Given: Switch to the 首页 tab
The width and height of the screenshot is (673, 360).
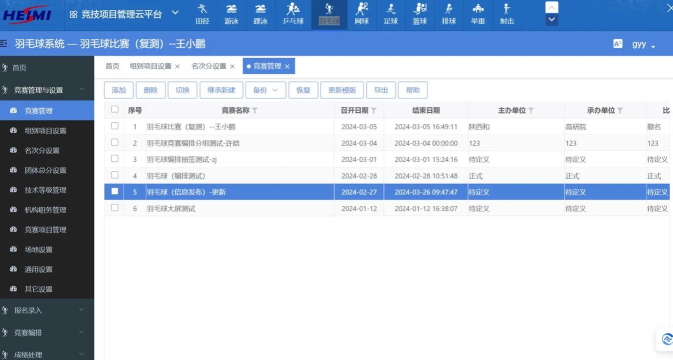Looking at the screenshot, I should (x=112, y=66).
